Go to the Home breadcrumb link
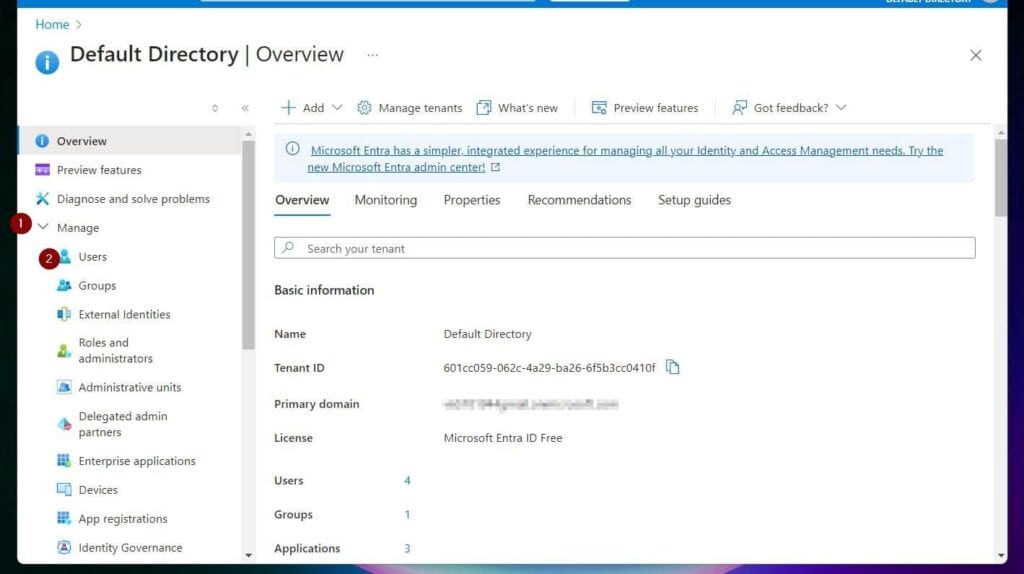 coord(52,25)
